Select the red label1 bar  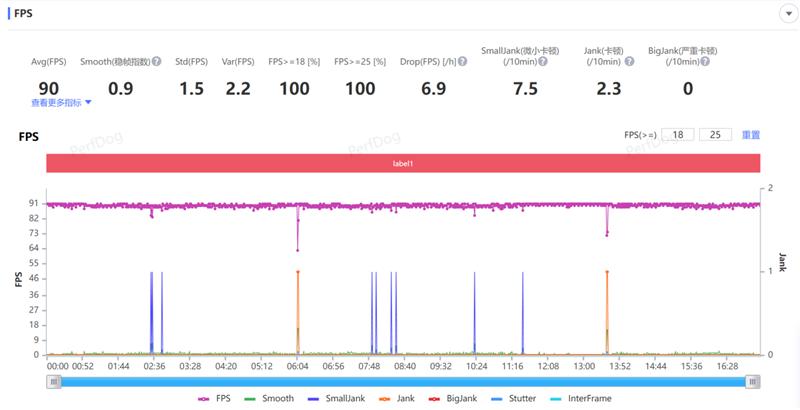coord(402,162)
